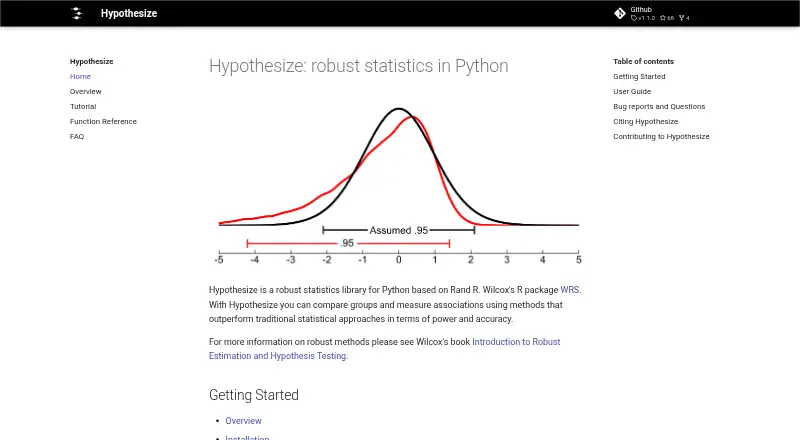Open the WRS package link

[569, 290]
